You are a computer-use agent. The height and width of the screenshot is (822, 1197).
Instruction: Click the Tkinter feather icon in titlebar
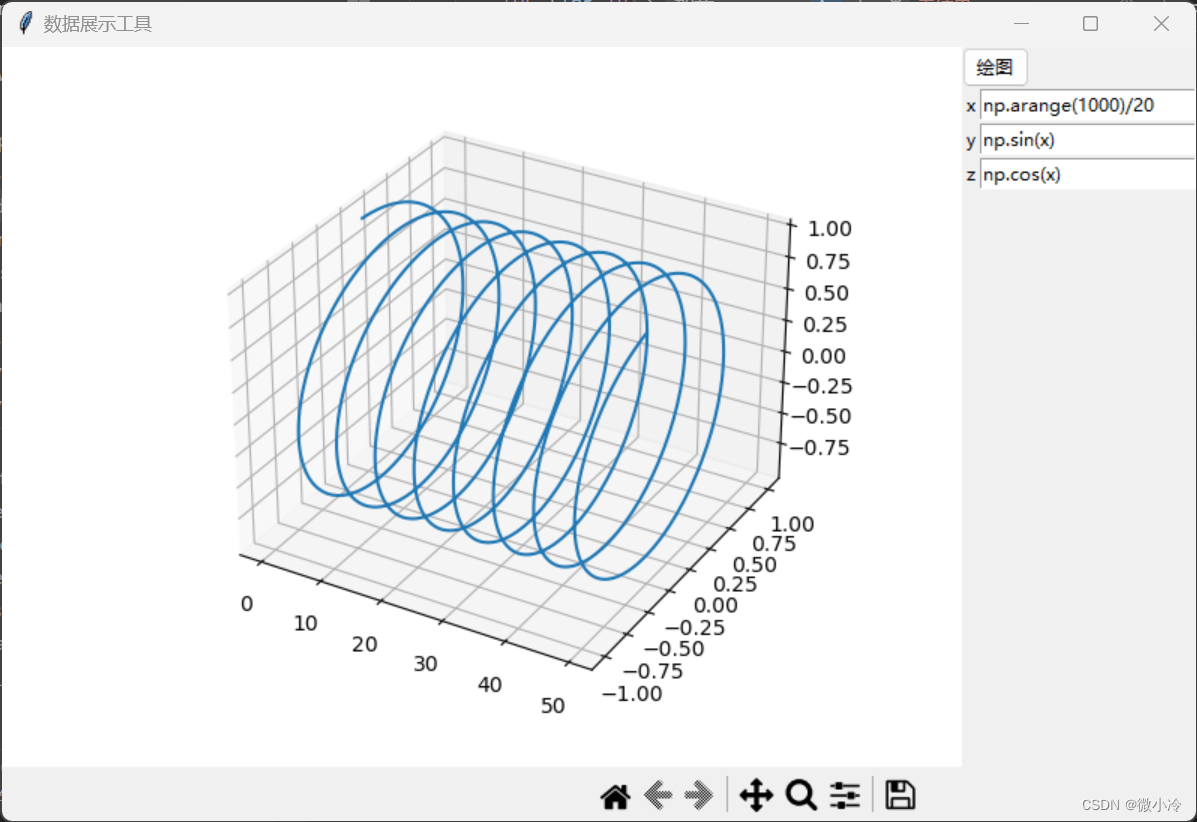click(x=24, y=22)
